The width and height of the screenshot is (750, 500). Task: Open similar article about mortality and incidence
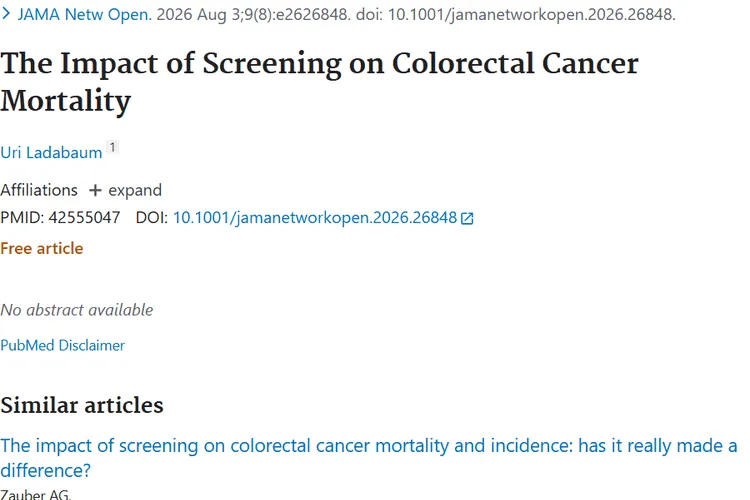point(369,458)
